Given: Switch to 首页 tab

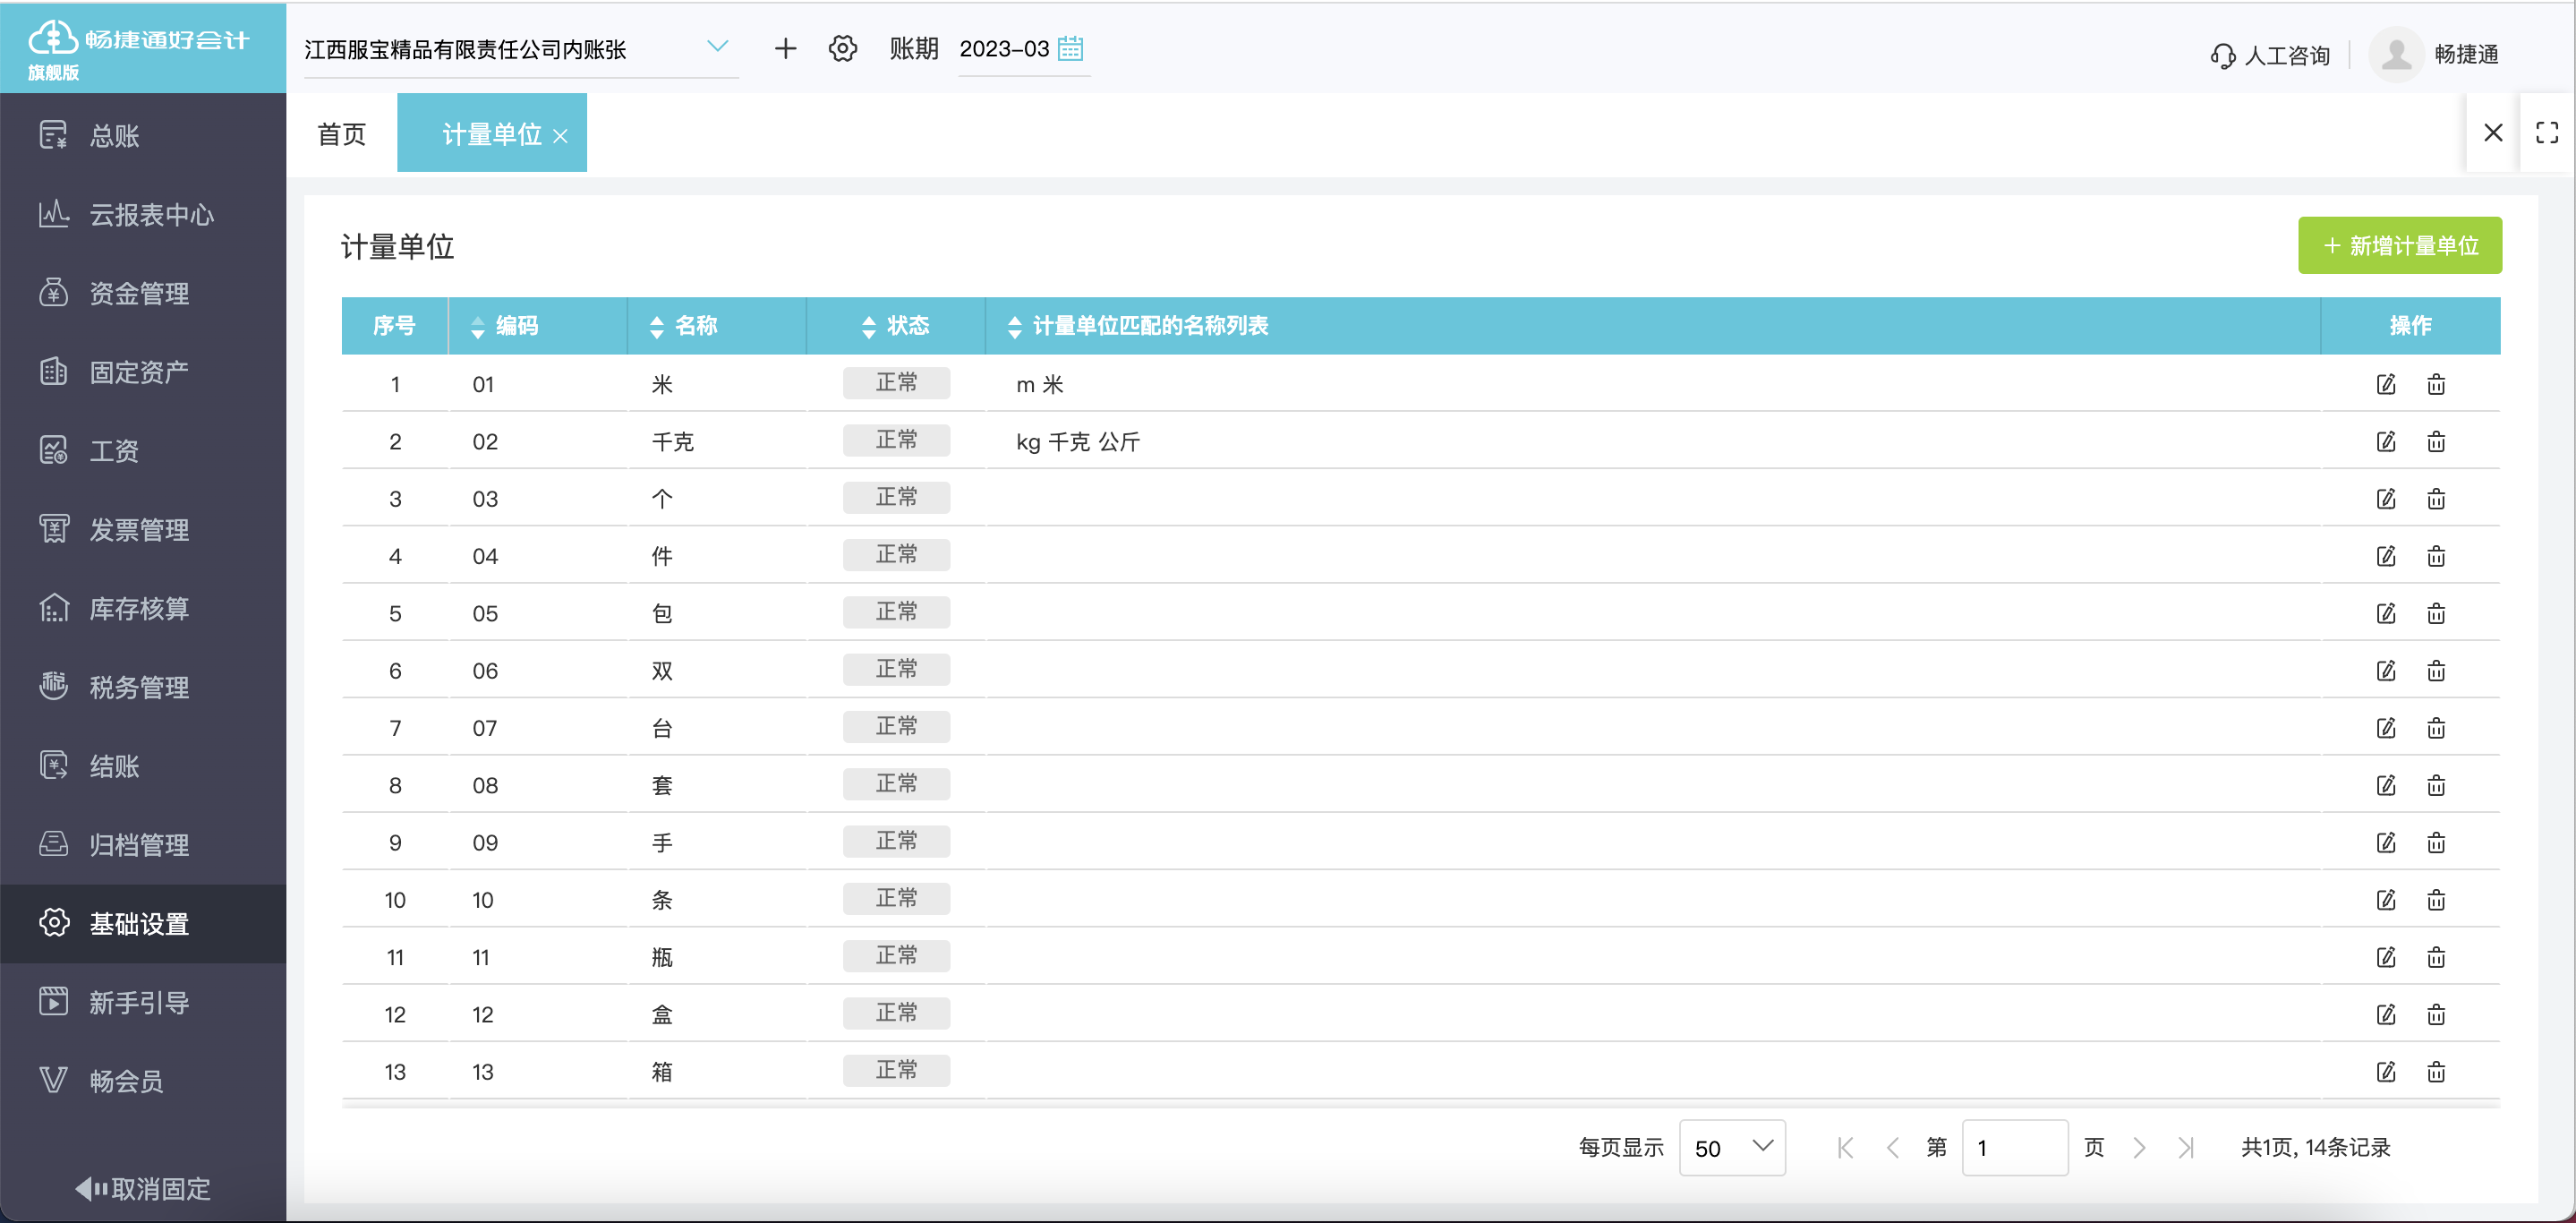Looking at the screenshot, I should pos(344,135).
